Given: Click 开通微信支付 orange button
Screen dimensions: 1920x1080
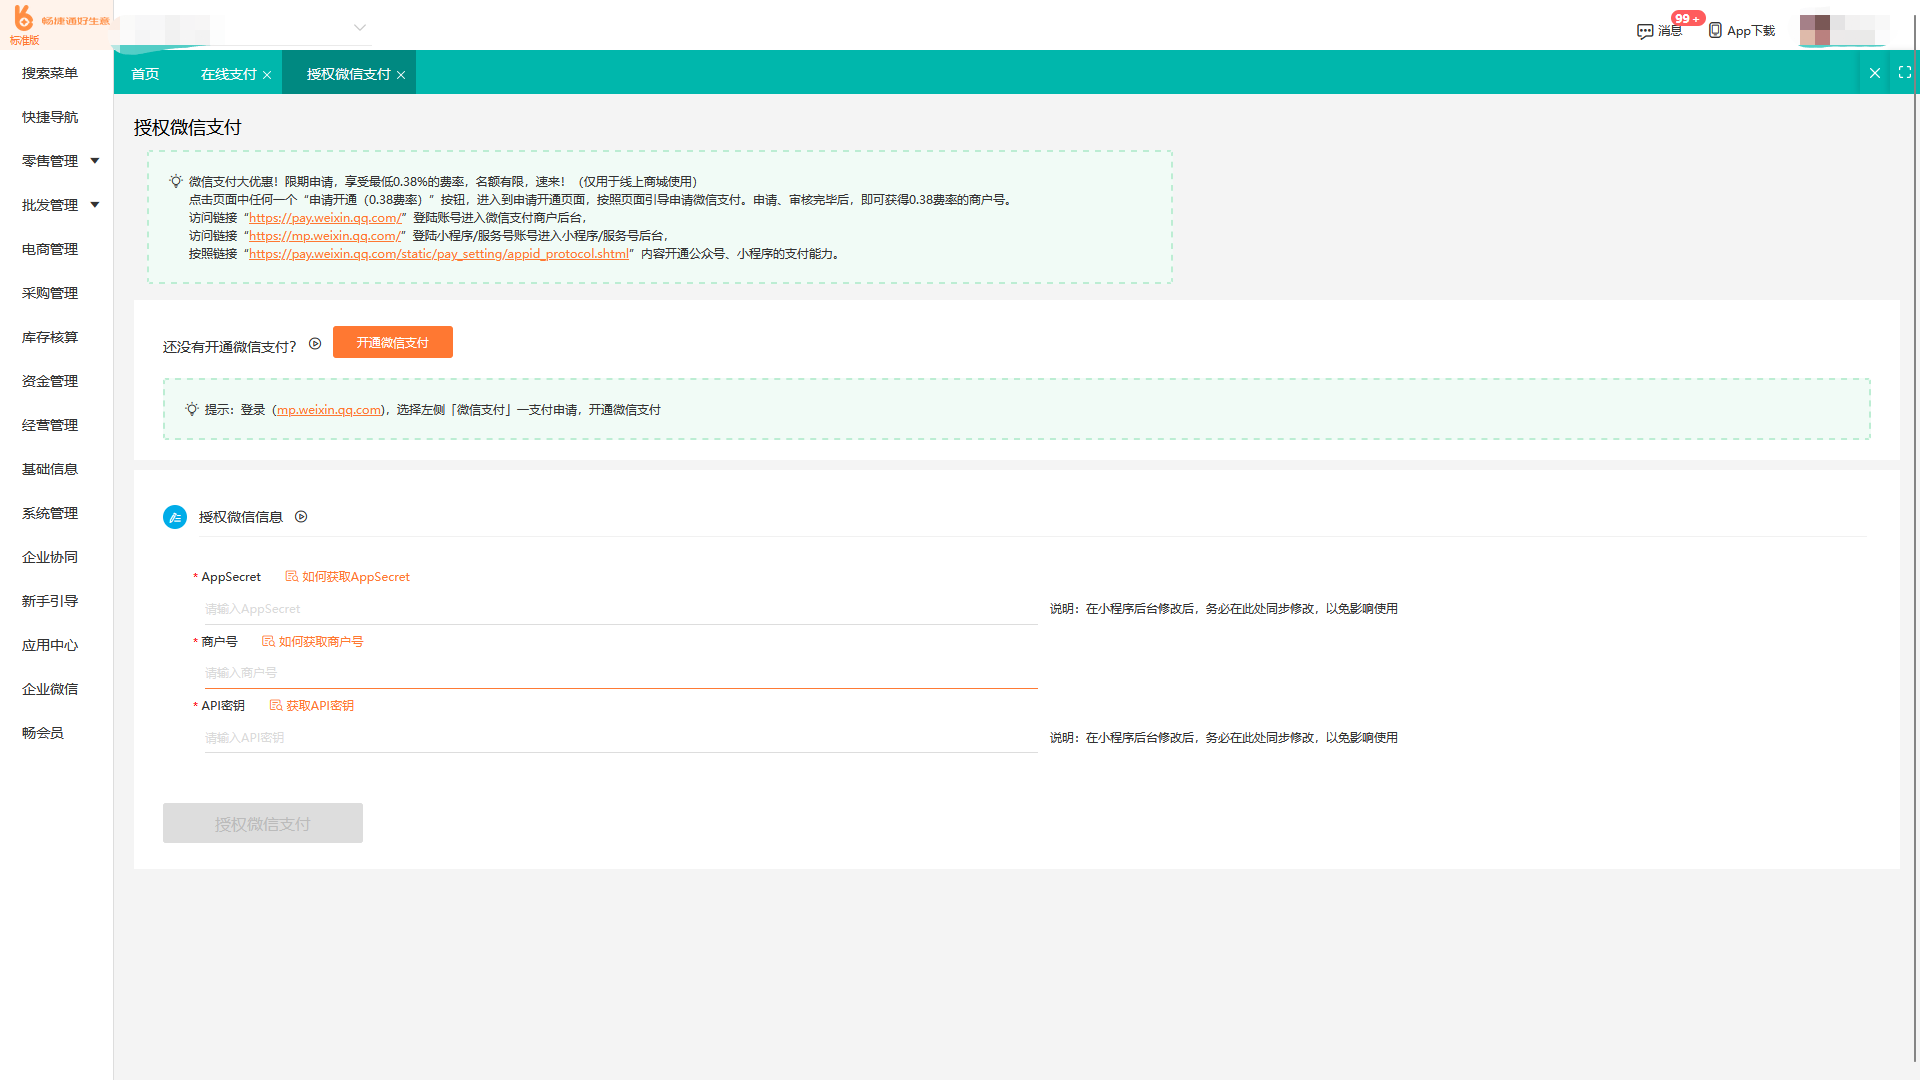Looking at the screenshot, I should point(393,342).
